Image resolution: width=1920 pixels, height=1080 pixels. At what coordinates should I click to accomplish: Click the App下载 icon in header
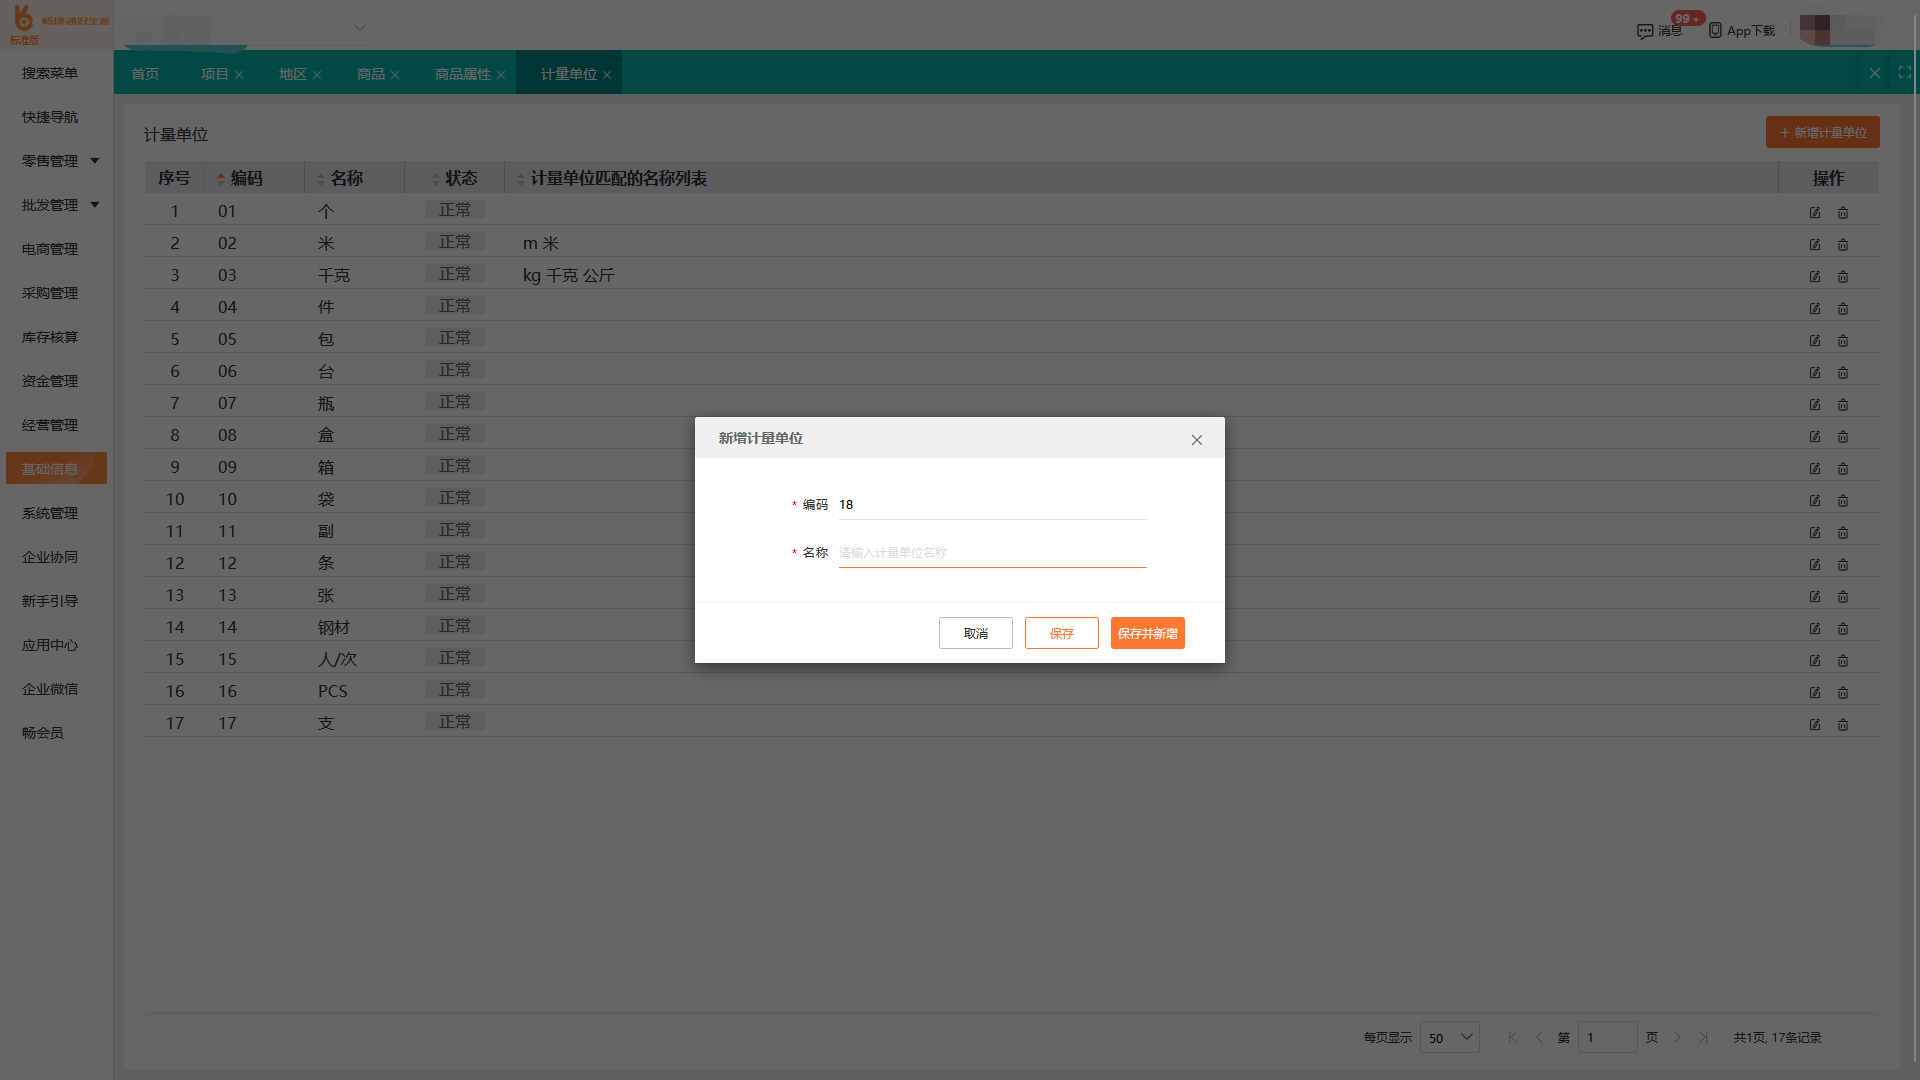(1722, 29)
